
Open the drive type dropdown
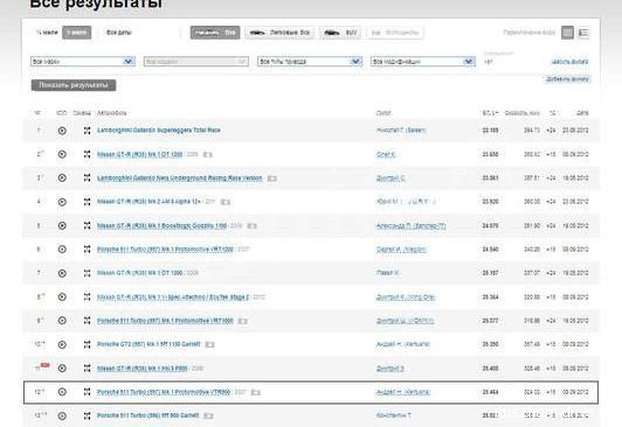(308, 62)
